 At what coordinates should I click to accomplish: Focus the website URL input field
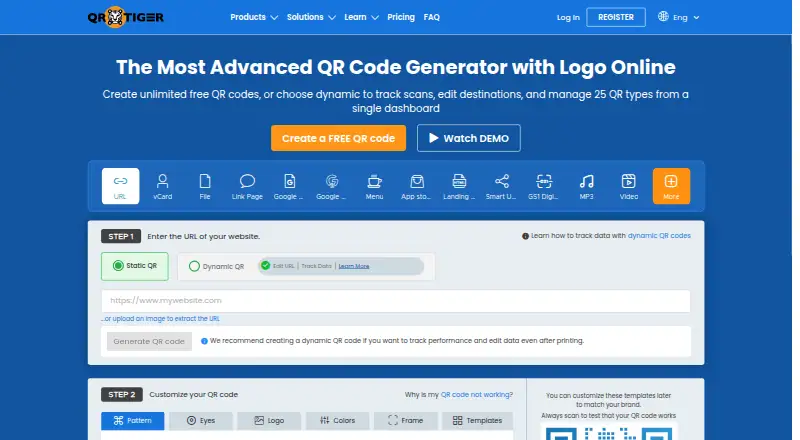click(x=395, y=301)
